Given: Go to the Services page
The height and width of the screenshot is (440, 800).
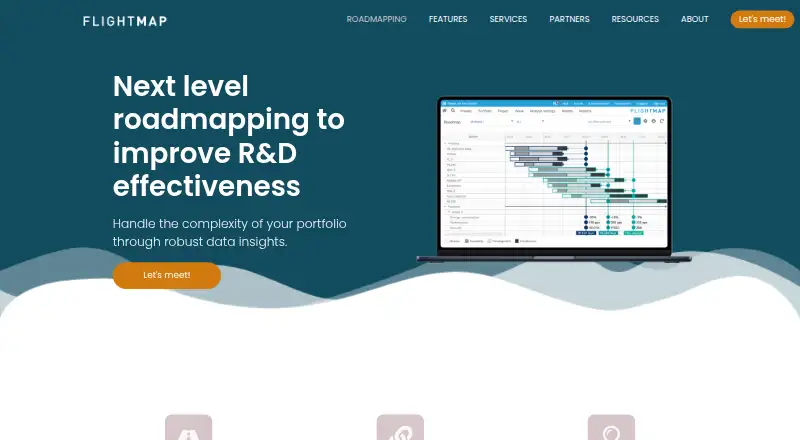Looking at the screenshot, I should 508,19.
